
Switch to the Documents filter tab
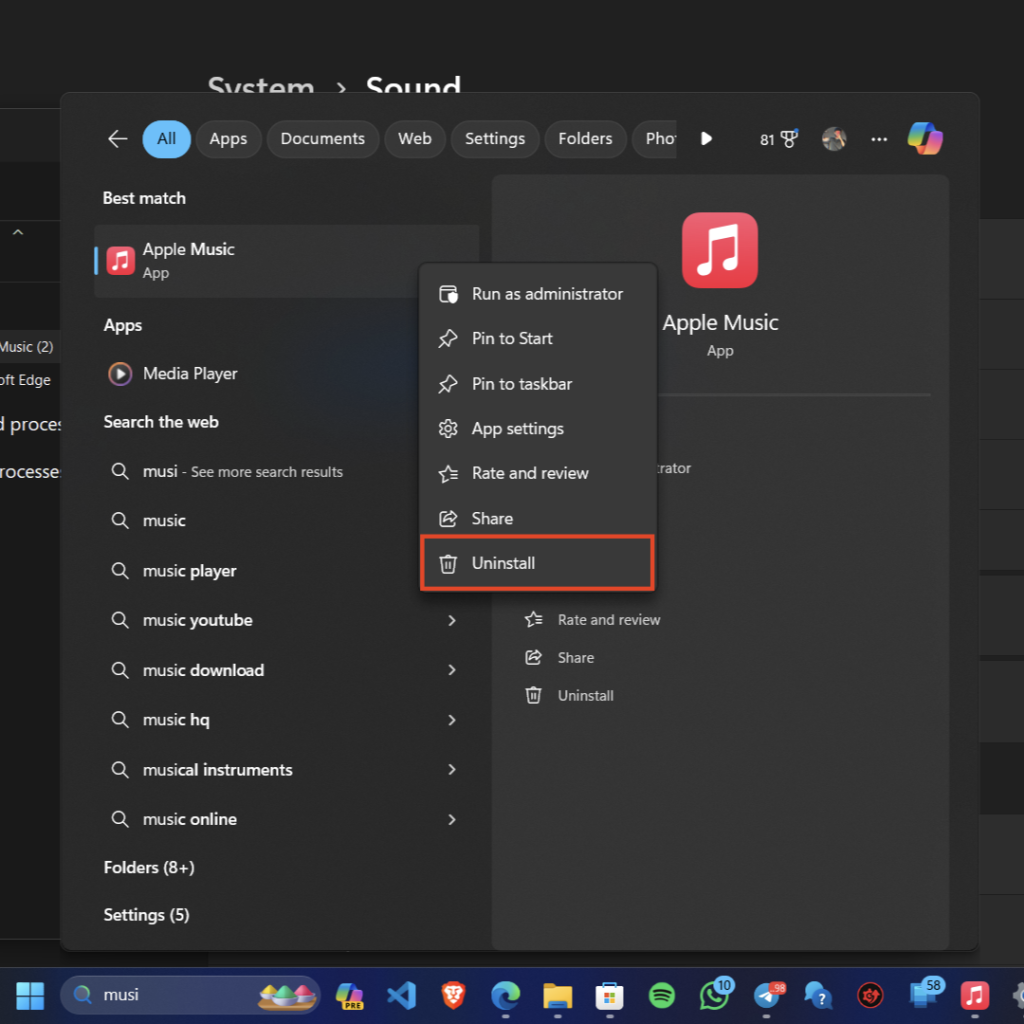323,138
